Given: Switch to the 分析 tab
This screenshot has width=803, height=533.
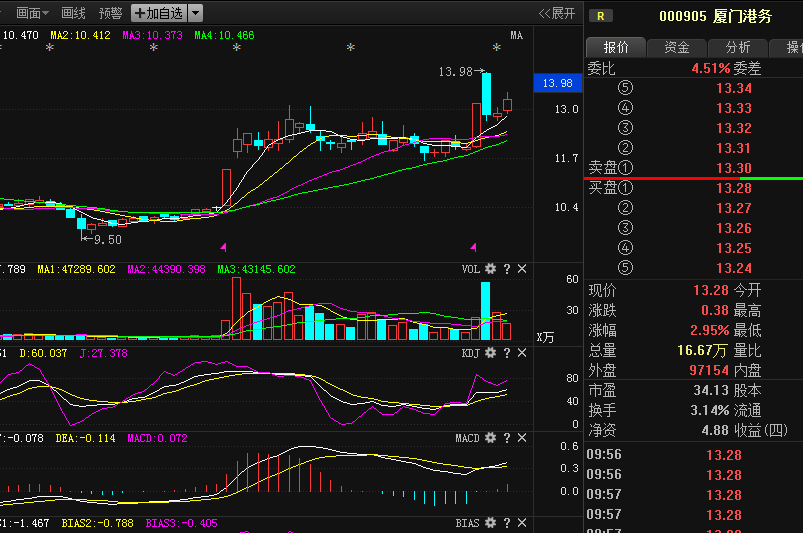Looking at the screenshot, I should click(x=738, y=47).
